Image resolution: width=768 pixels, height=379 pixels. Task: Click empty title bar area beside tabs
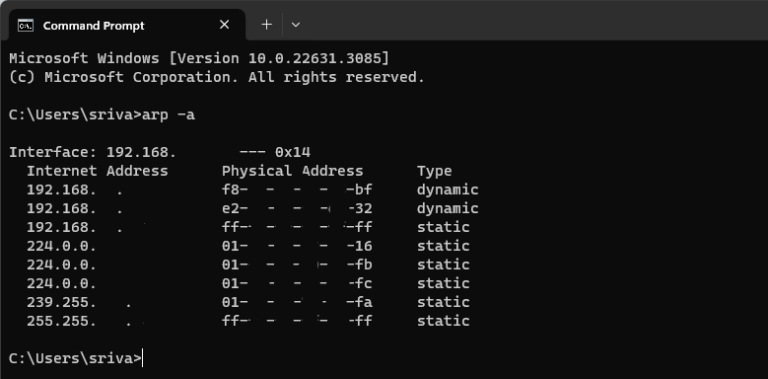(x=534, y=22)
